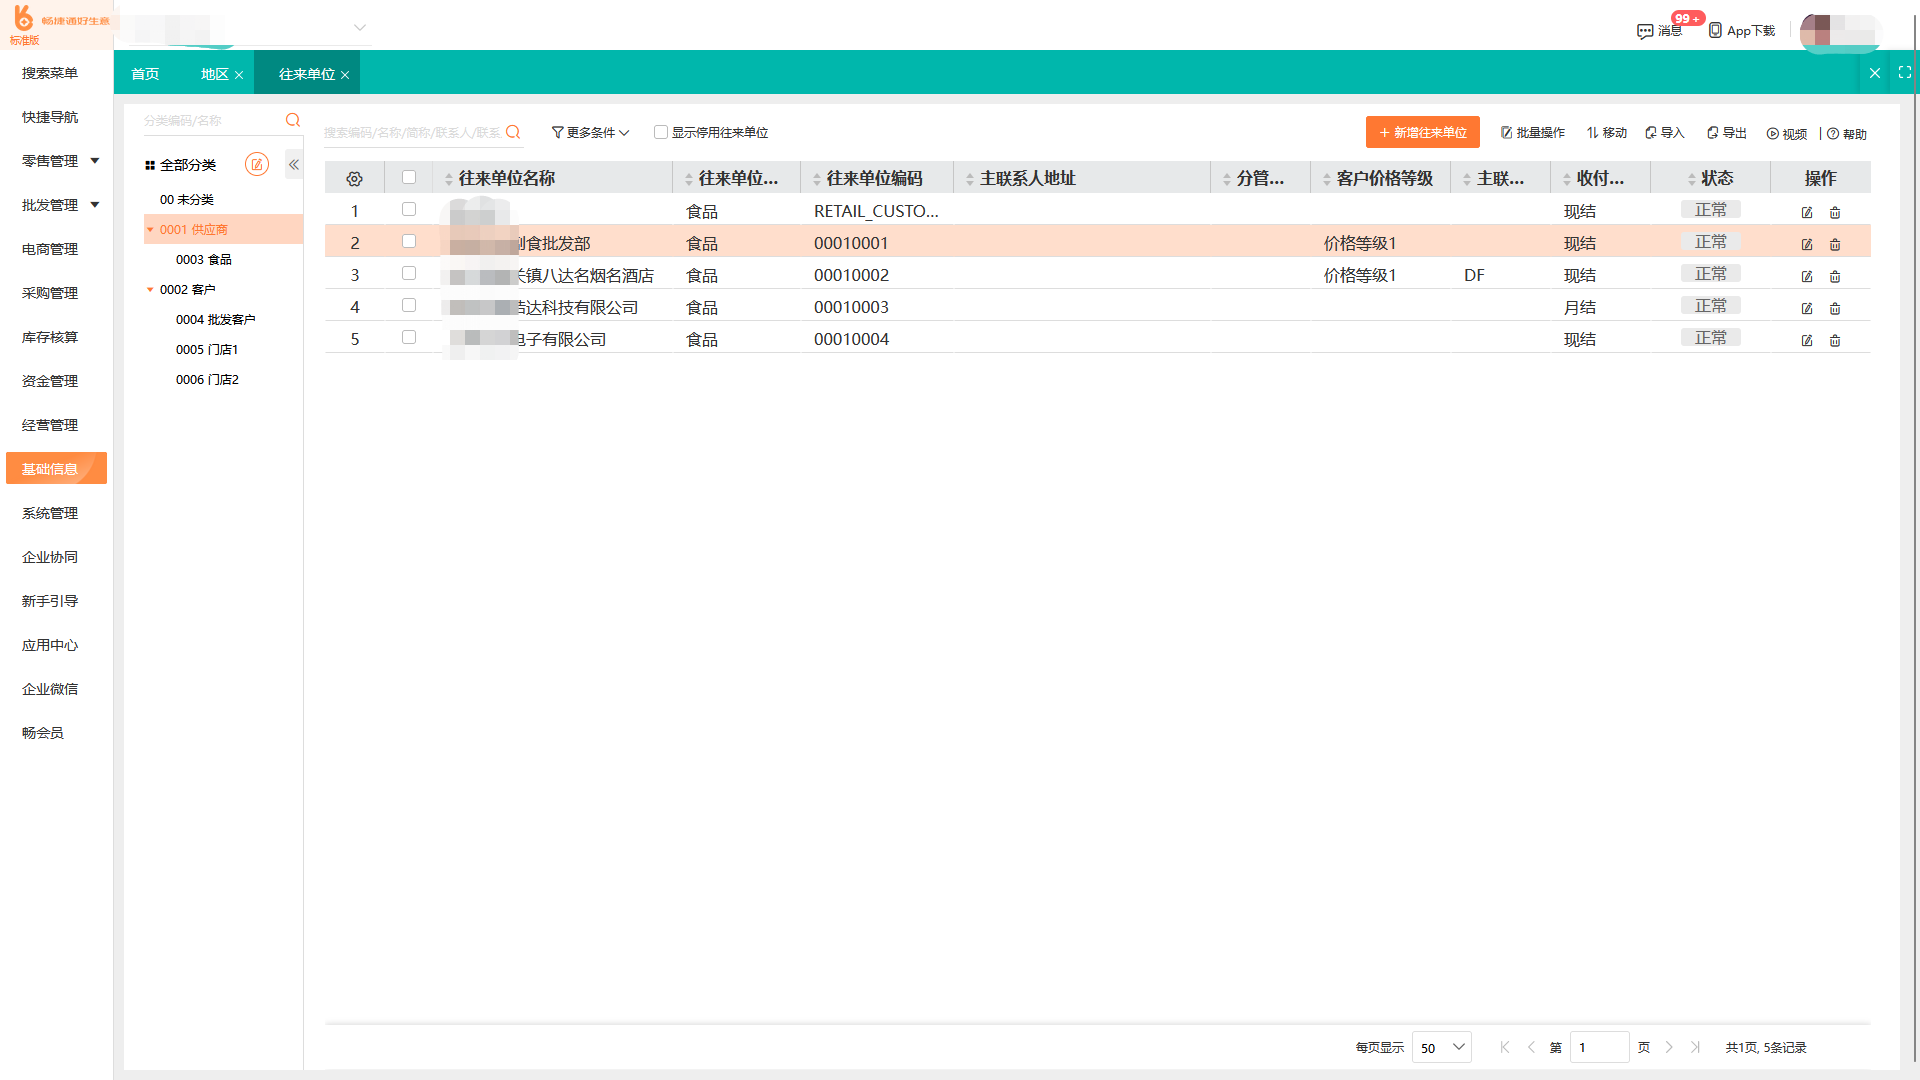
Task: Click the delete icon for row 5
Action: tap(1834, 339)
